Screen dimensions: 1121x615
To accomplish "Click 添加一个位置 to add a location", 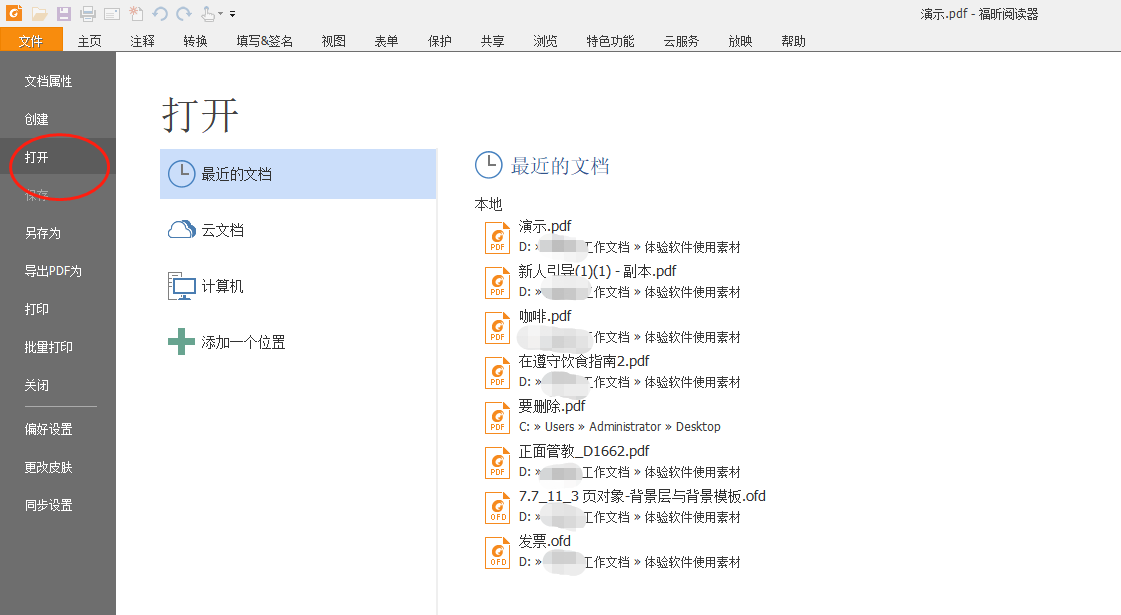I will 243,343.
